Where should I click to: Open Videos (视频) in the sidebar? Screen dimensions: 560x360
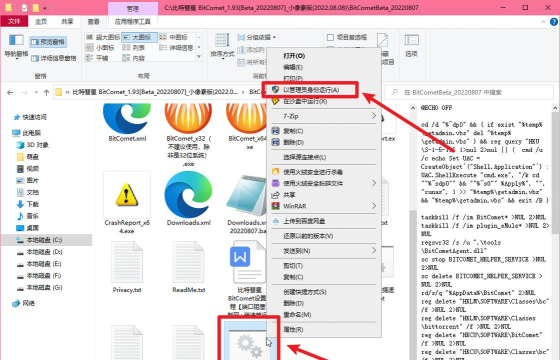coord(28,168)
